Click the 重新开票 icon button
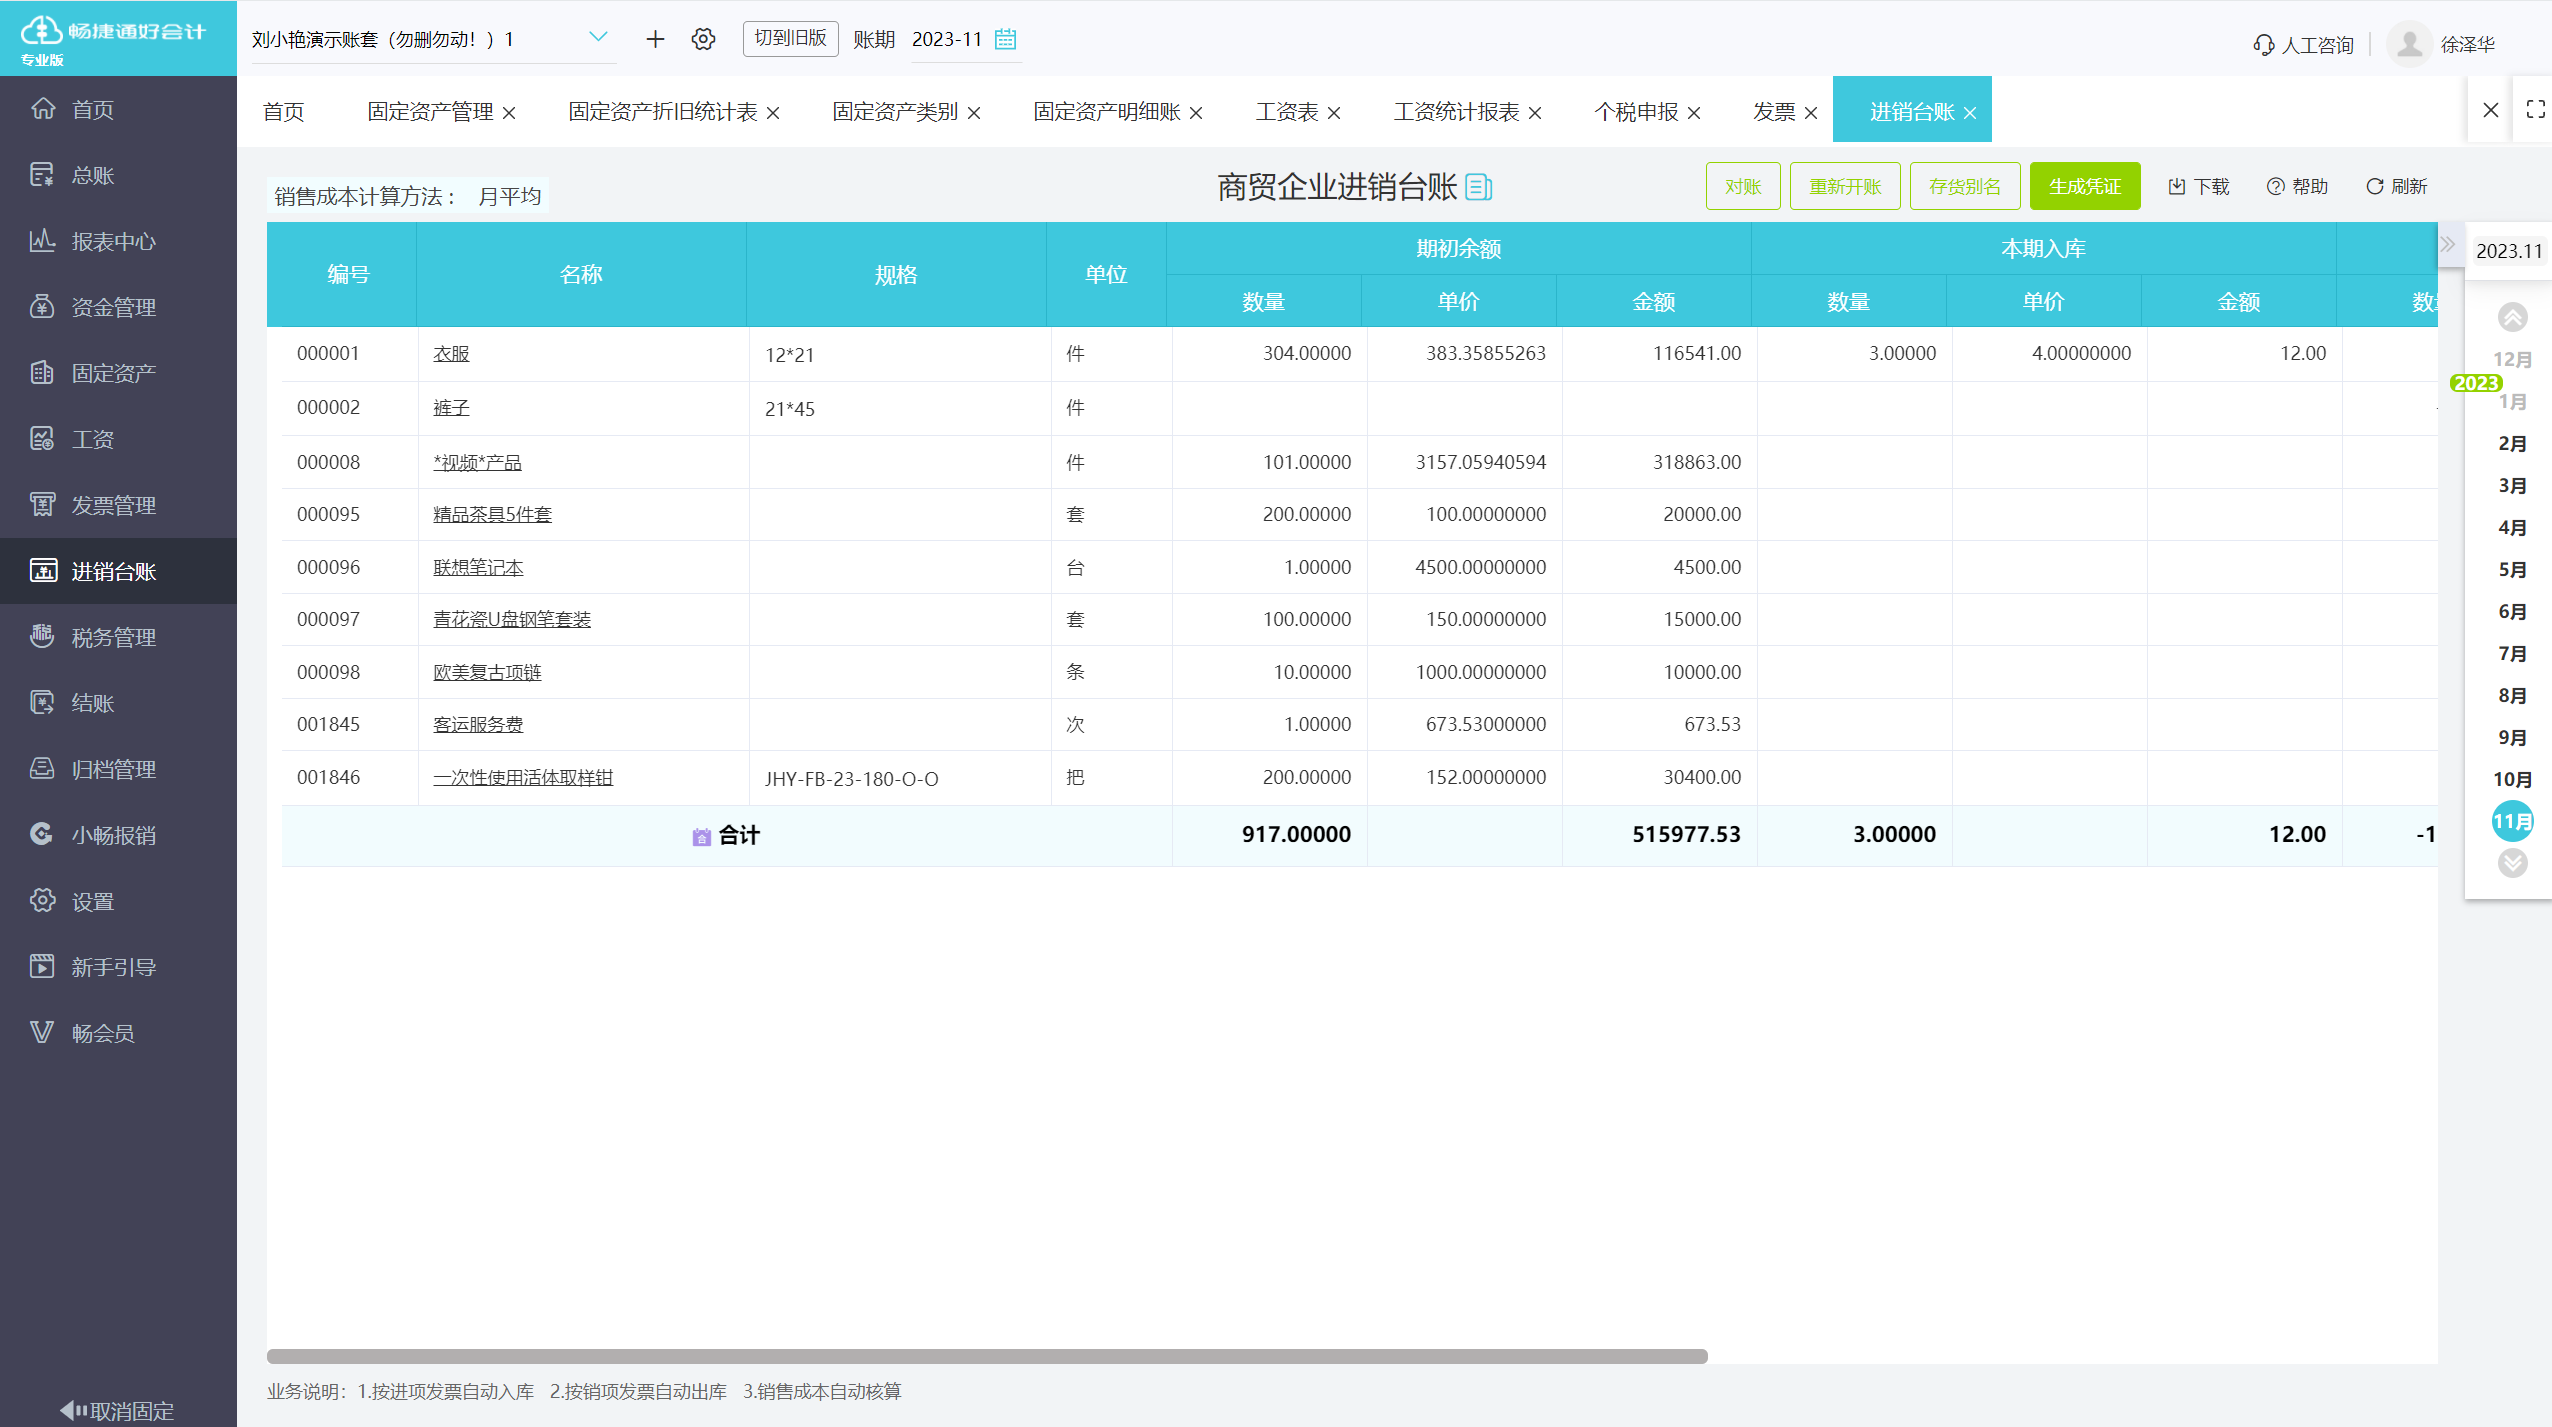 point(1846,184)
